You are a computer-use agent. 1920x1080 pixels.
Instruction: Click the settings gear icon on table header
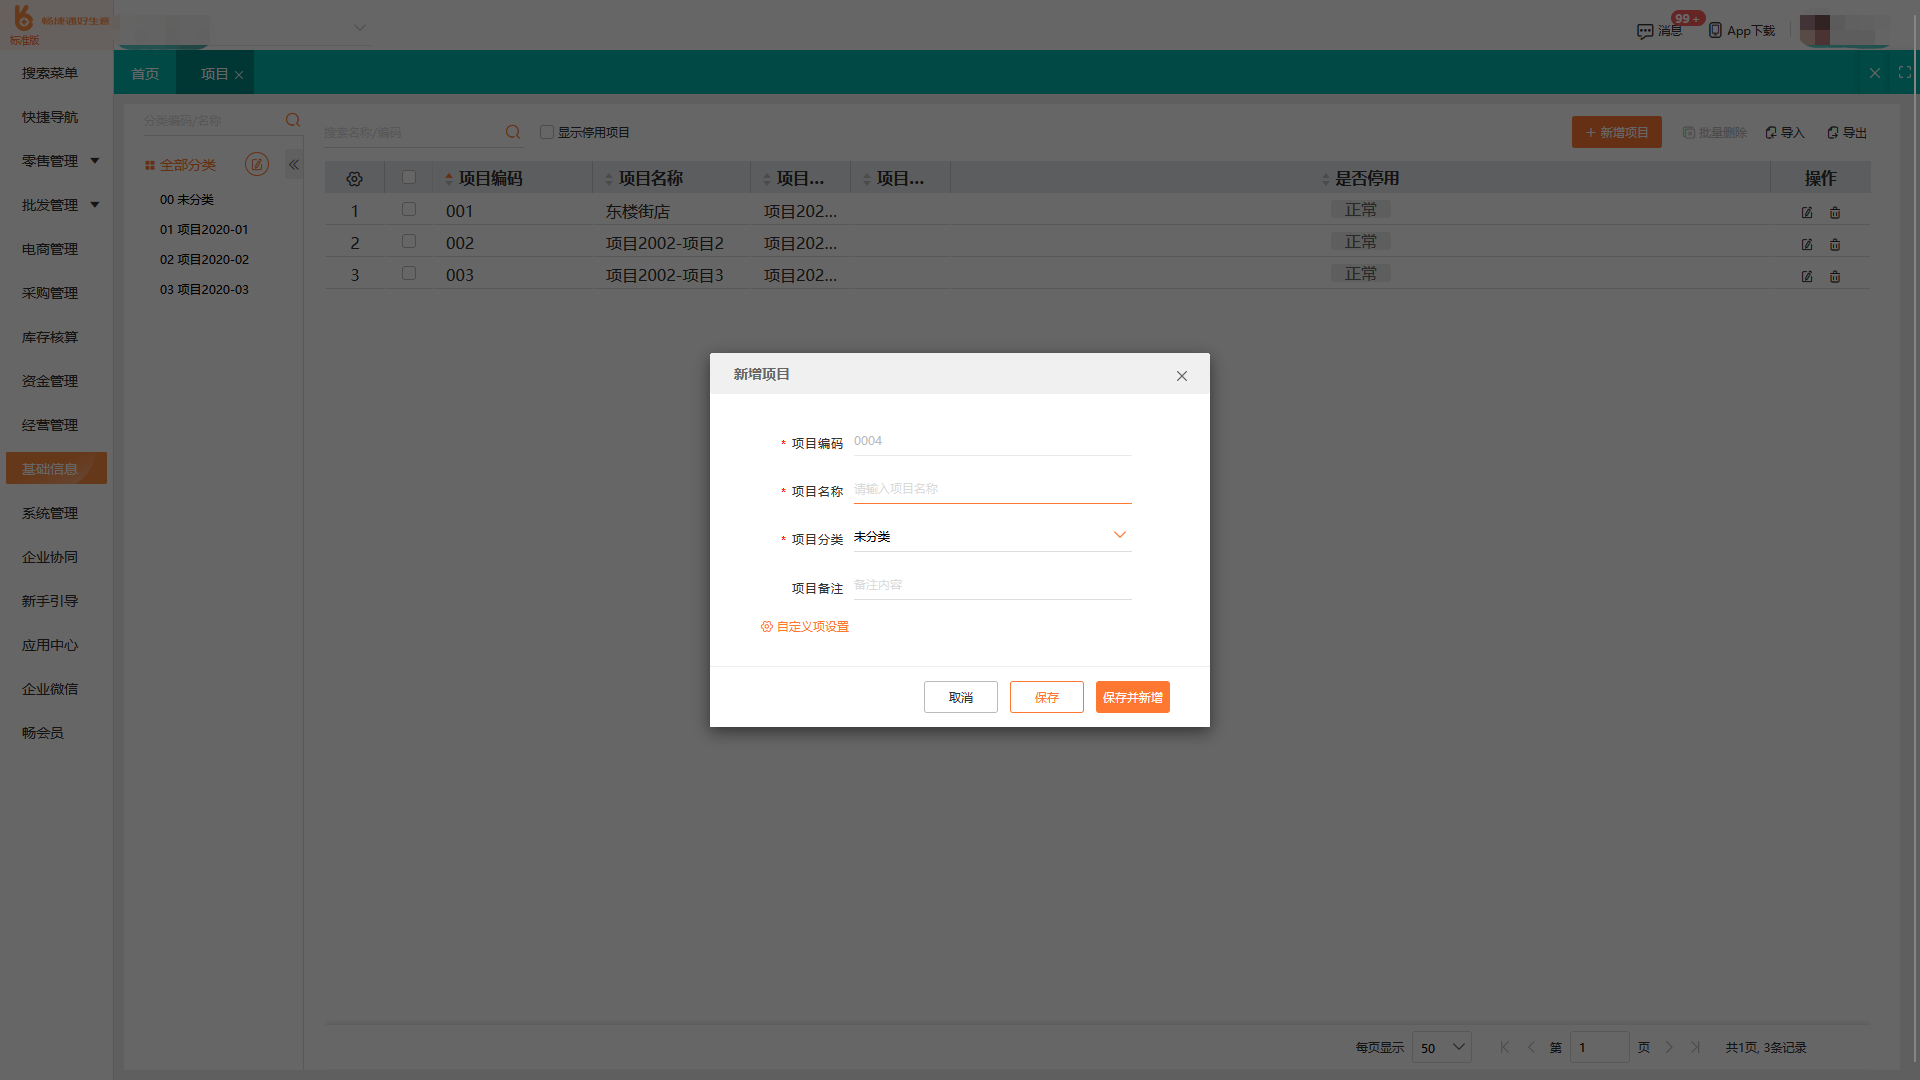(353, 178)
